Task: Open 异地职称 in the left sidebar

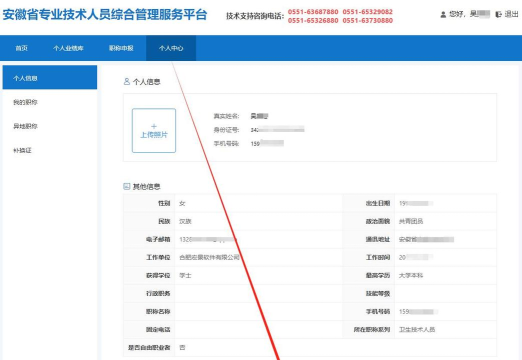Action: click(x=25, y=126)
